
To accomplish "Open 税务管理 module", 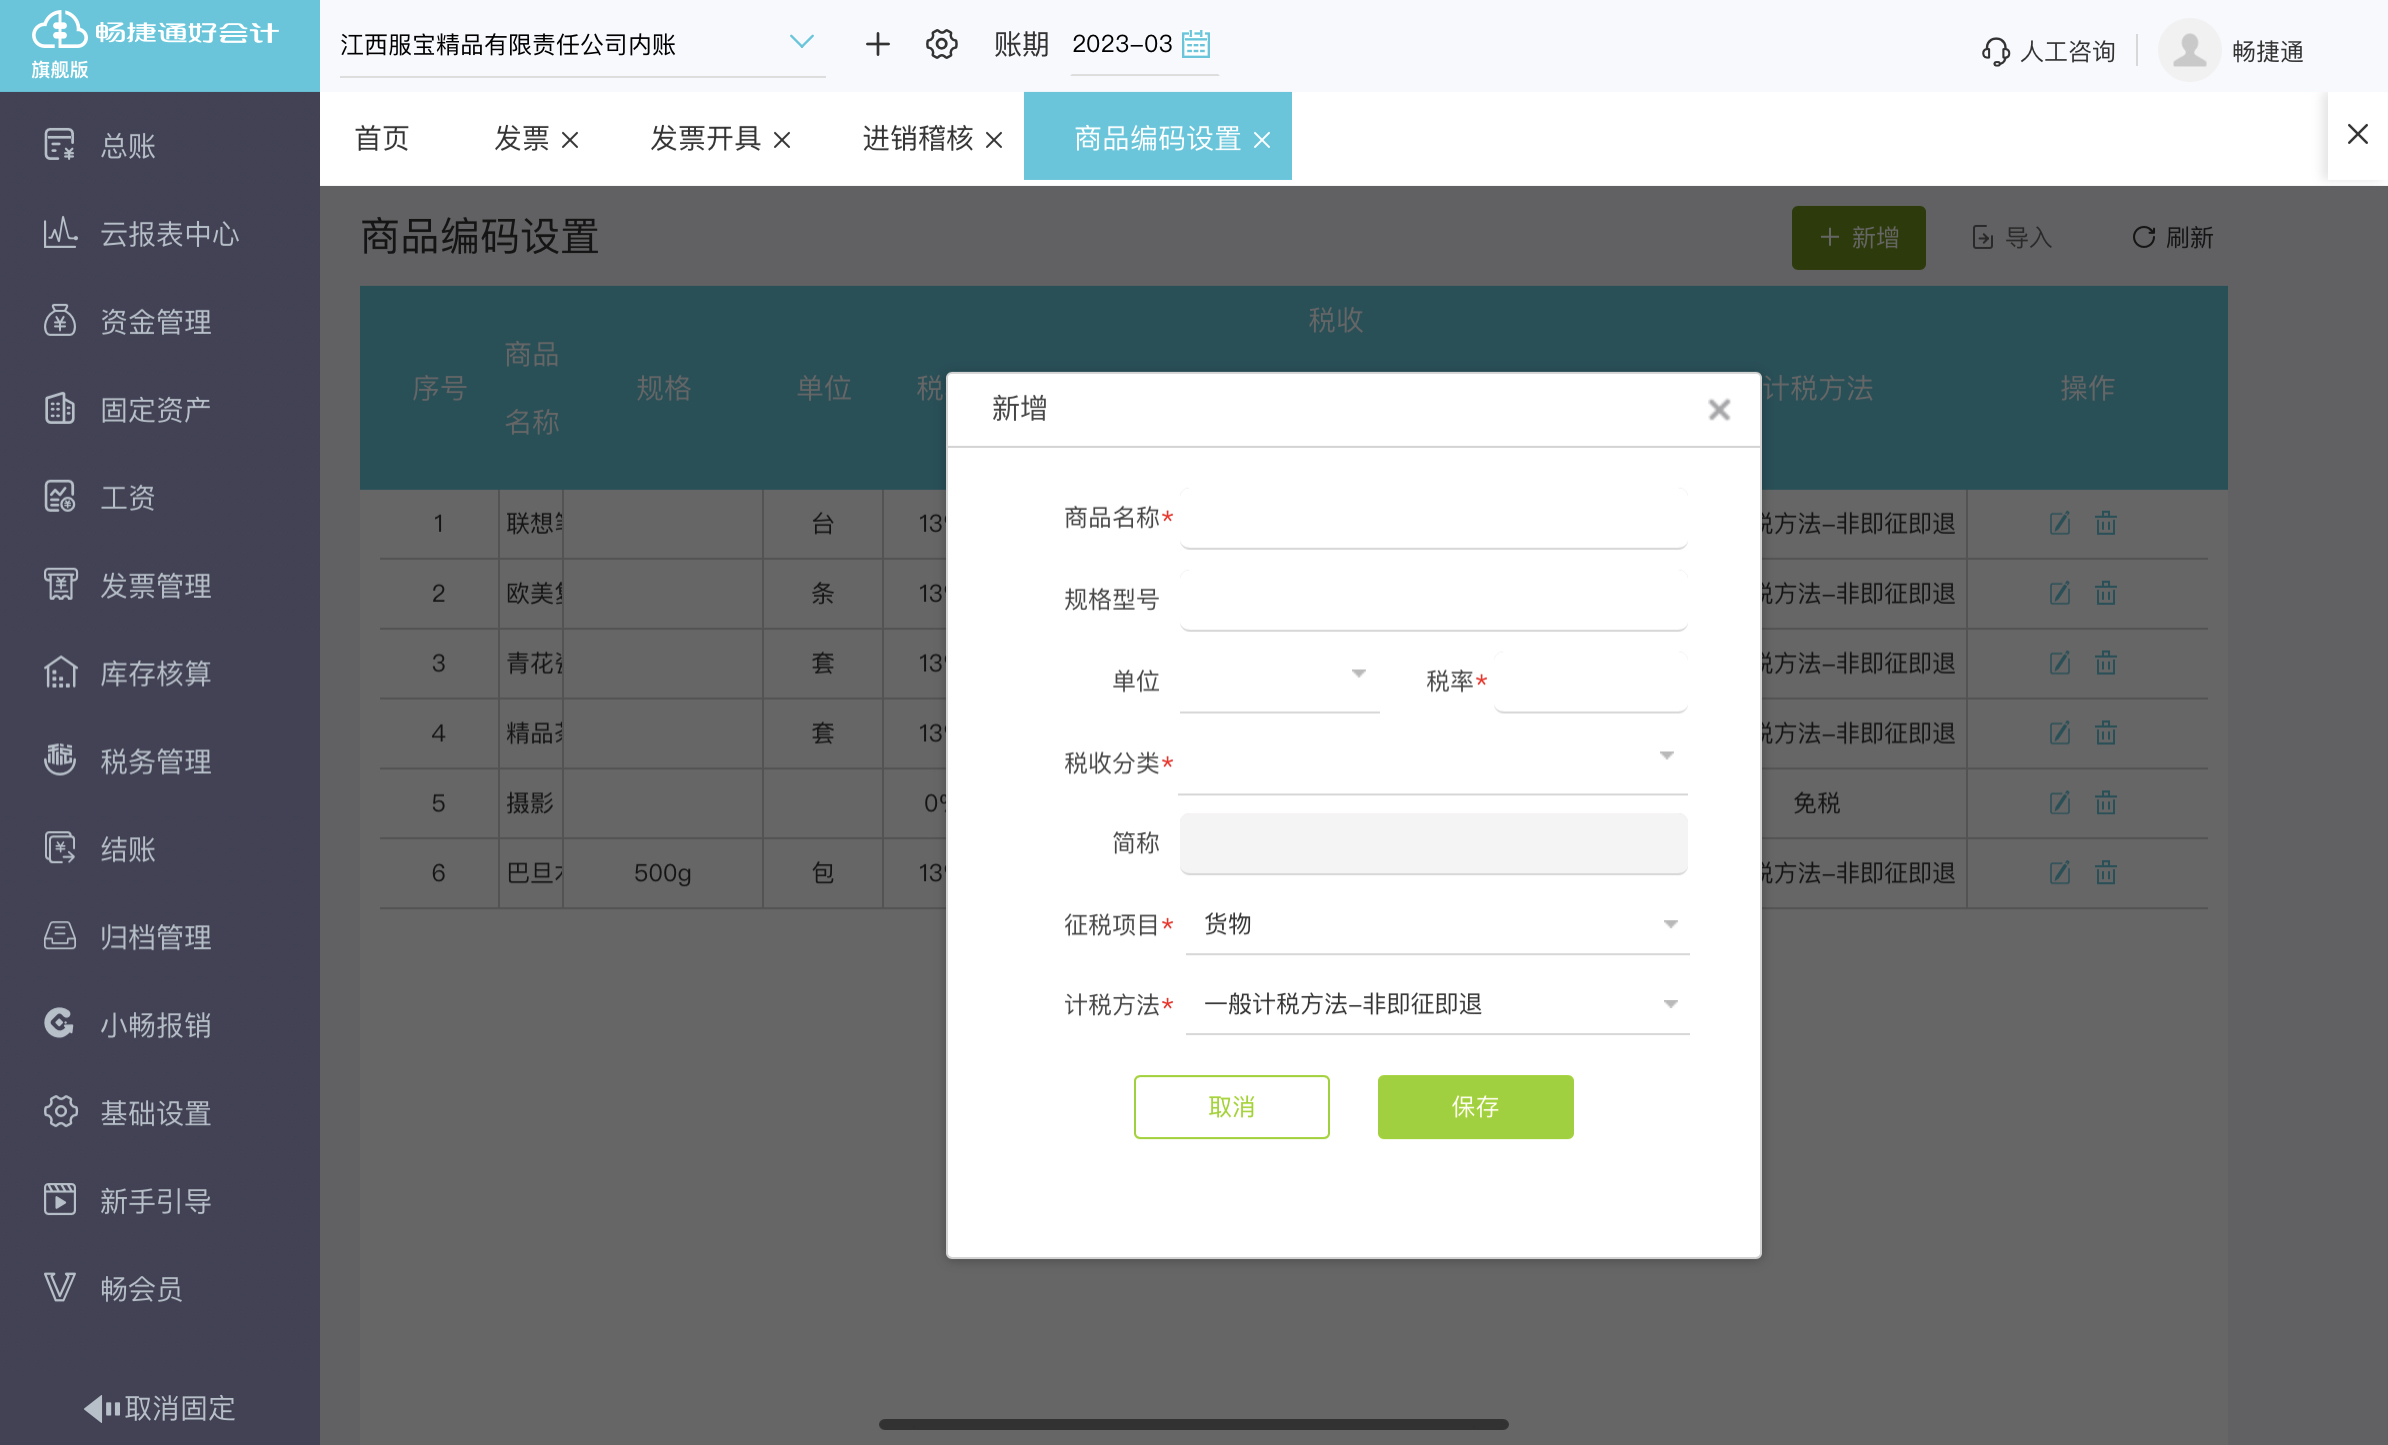I will coord(157,761).
